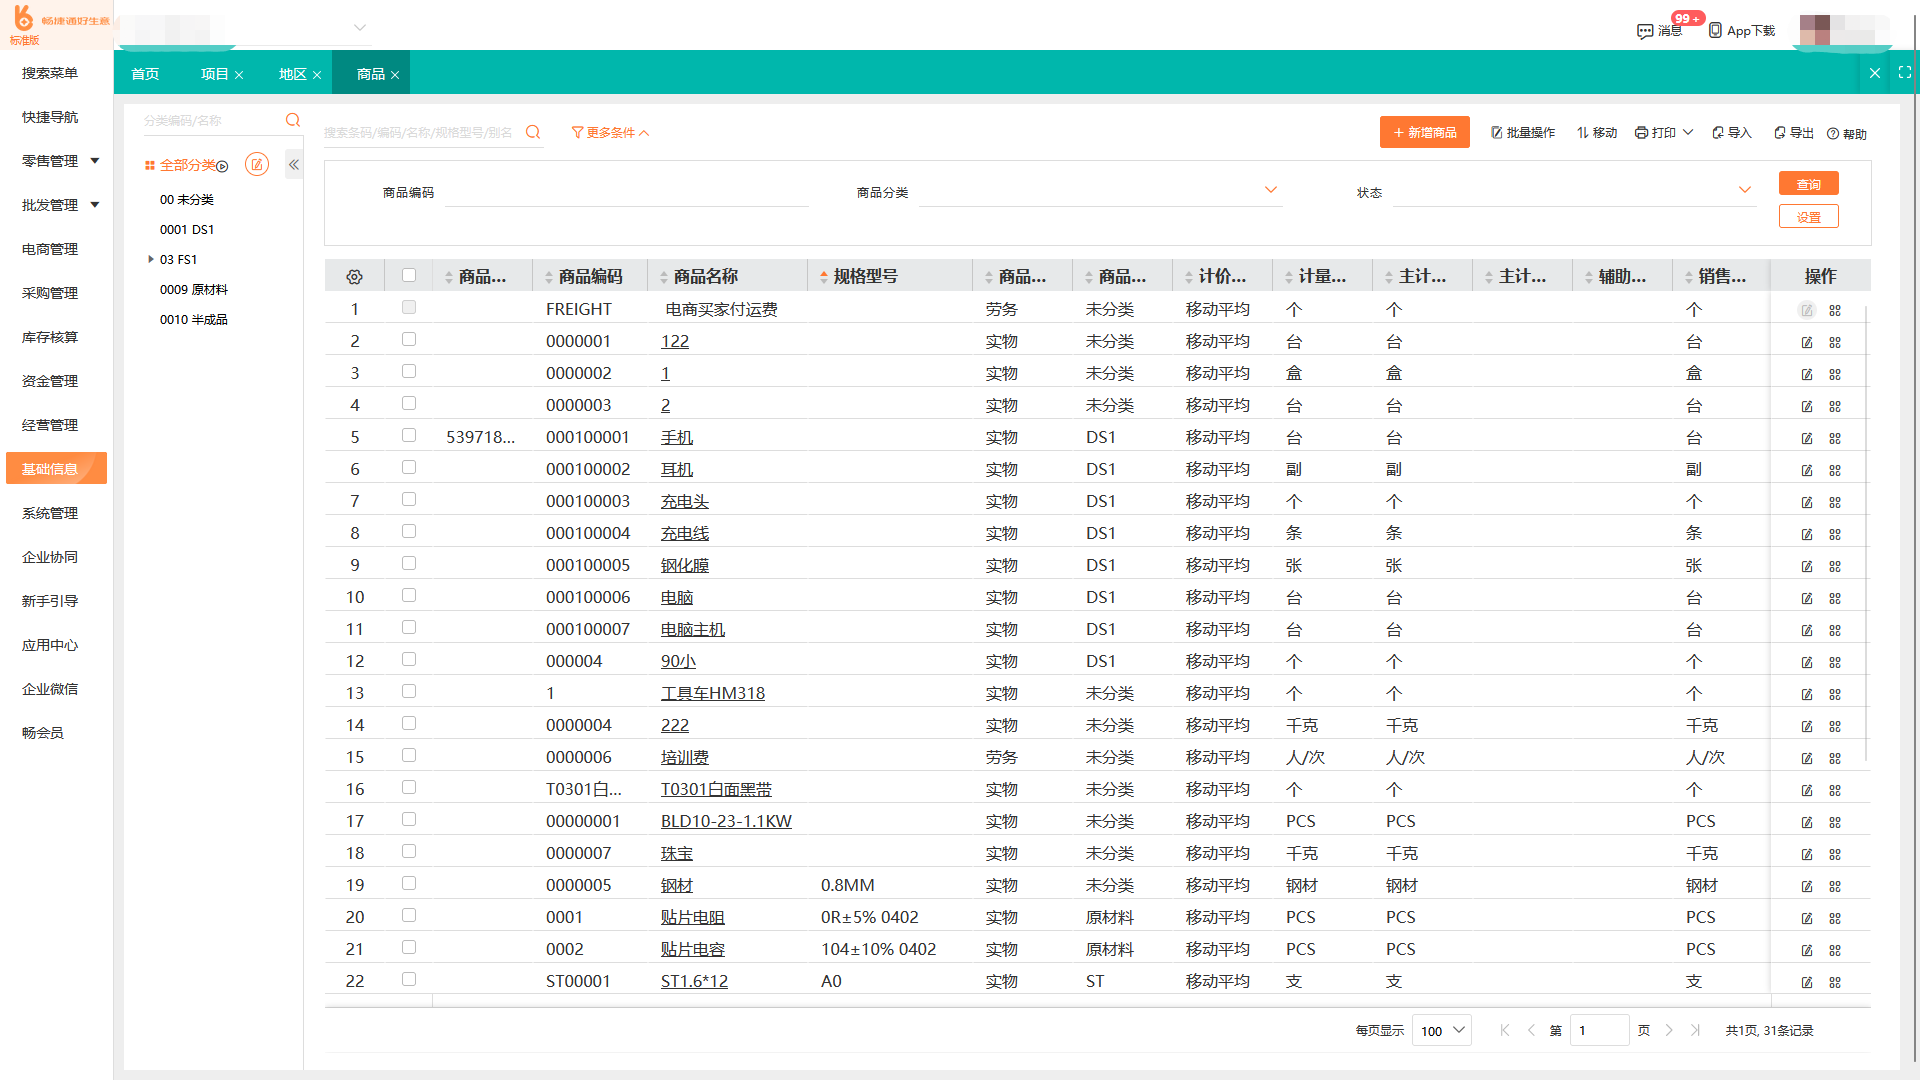Toggle checkbox for row 20 贴片电阻

(x=410, y=916)
